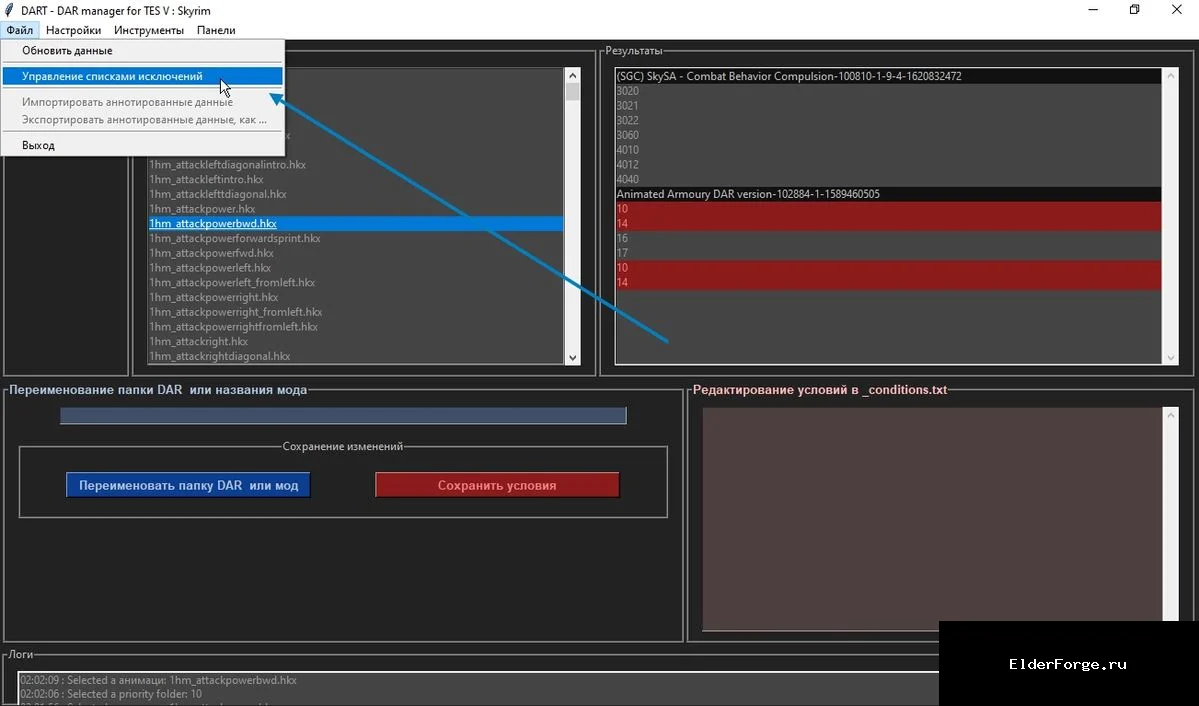Image resolution: width=1199 pixels, height=706 pixels.
Task: Open the Инструменты menu
Action: point(149,30)
